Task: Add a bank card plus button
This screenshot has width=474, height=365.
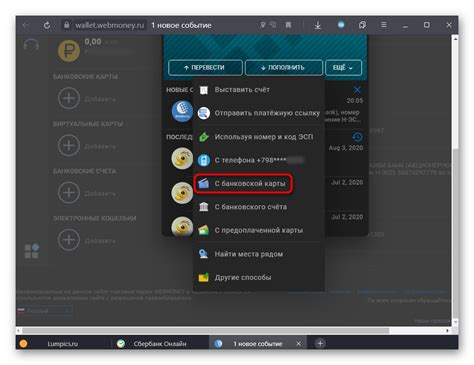Action: (x=69, y=98)
